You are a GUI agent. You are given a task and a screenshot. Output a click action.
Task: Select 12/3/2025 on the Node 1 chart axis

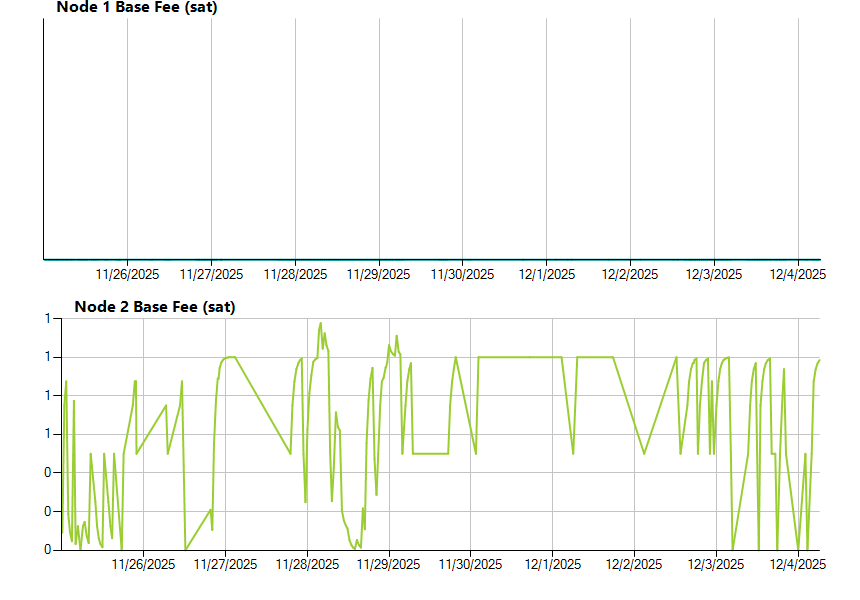tap(713, 273)
